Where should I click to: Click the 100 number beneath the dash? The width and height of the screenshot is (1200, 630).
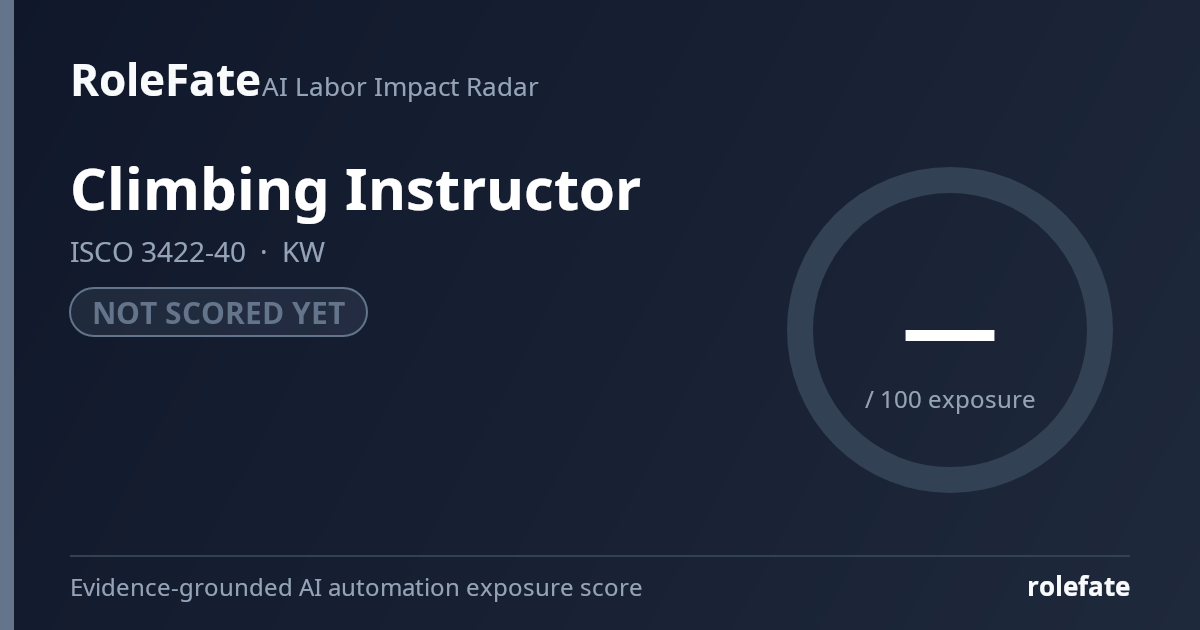click(x=900, y=399)
